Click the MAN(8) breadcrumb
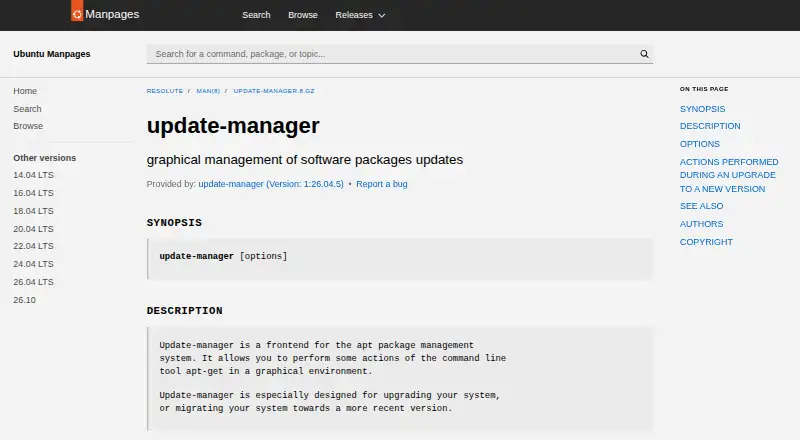 tap(208, 91)
